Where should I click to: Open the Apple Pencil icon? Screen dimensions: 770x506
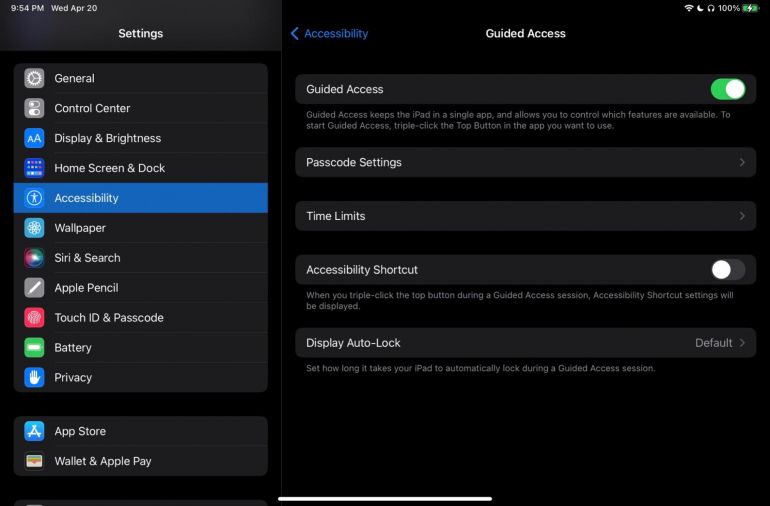pos(34,288)
